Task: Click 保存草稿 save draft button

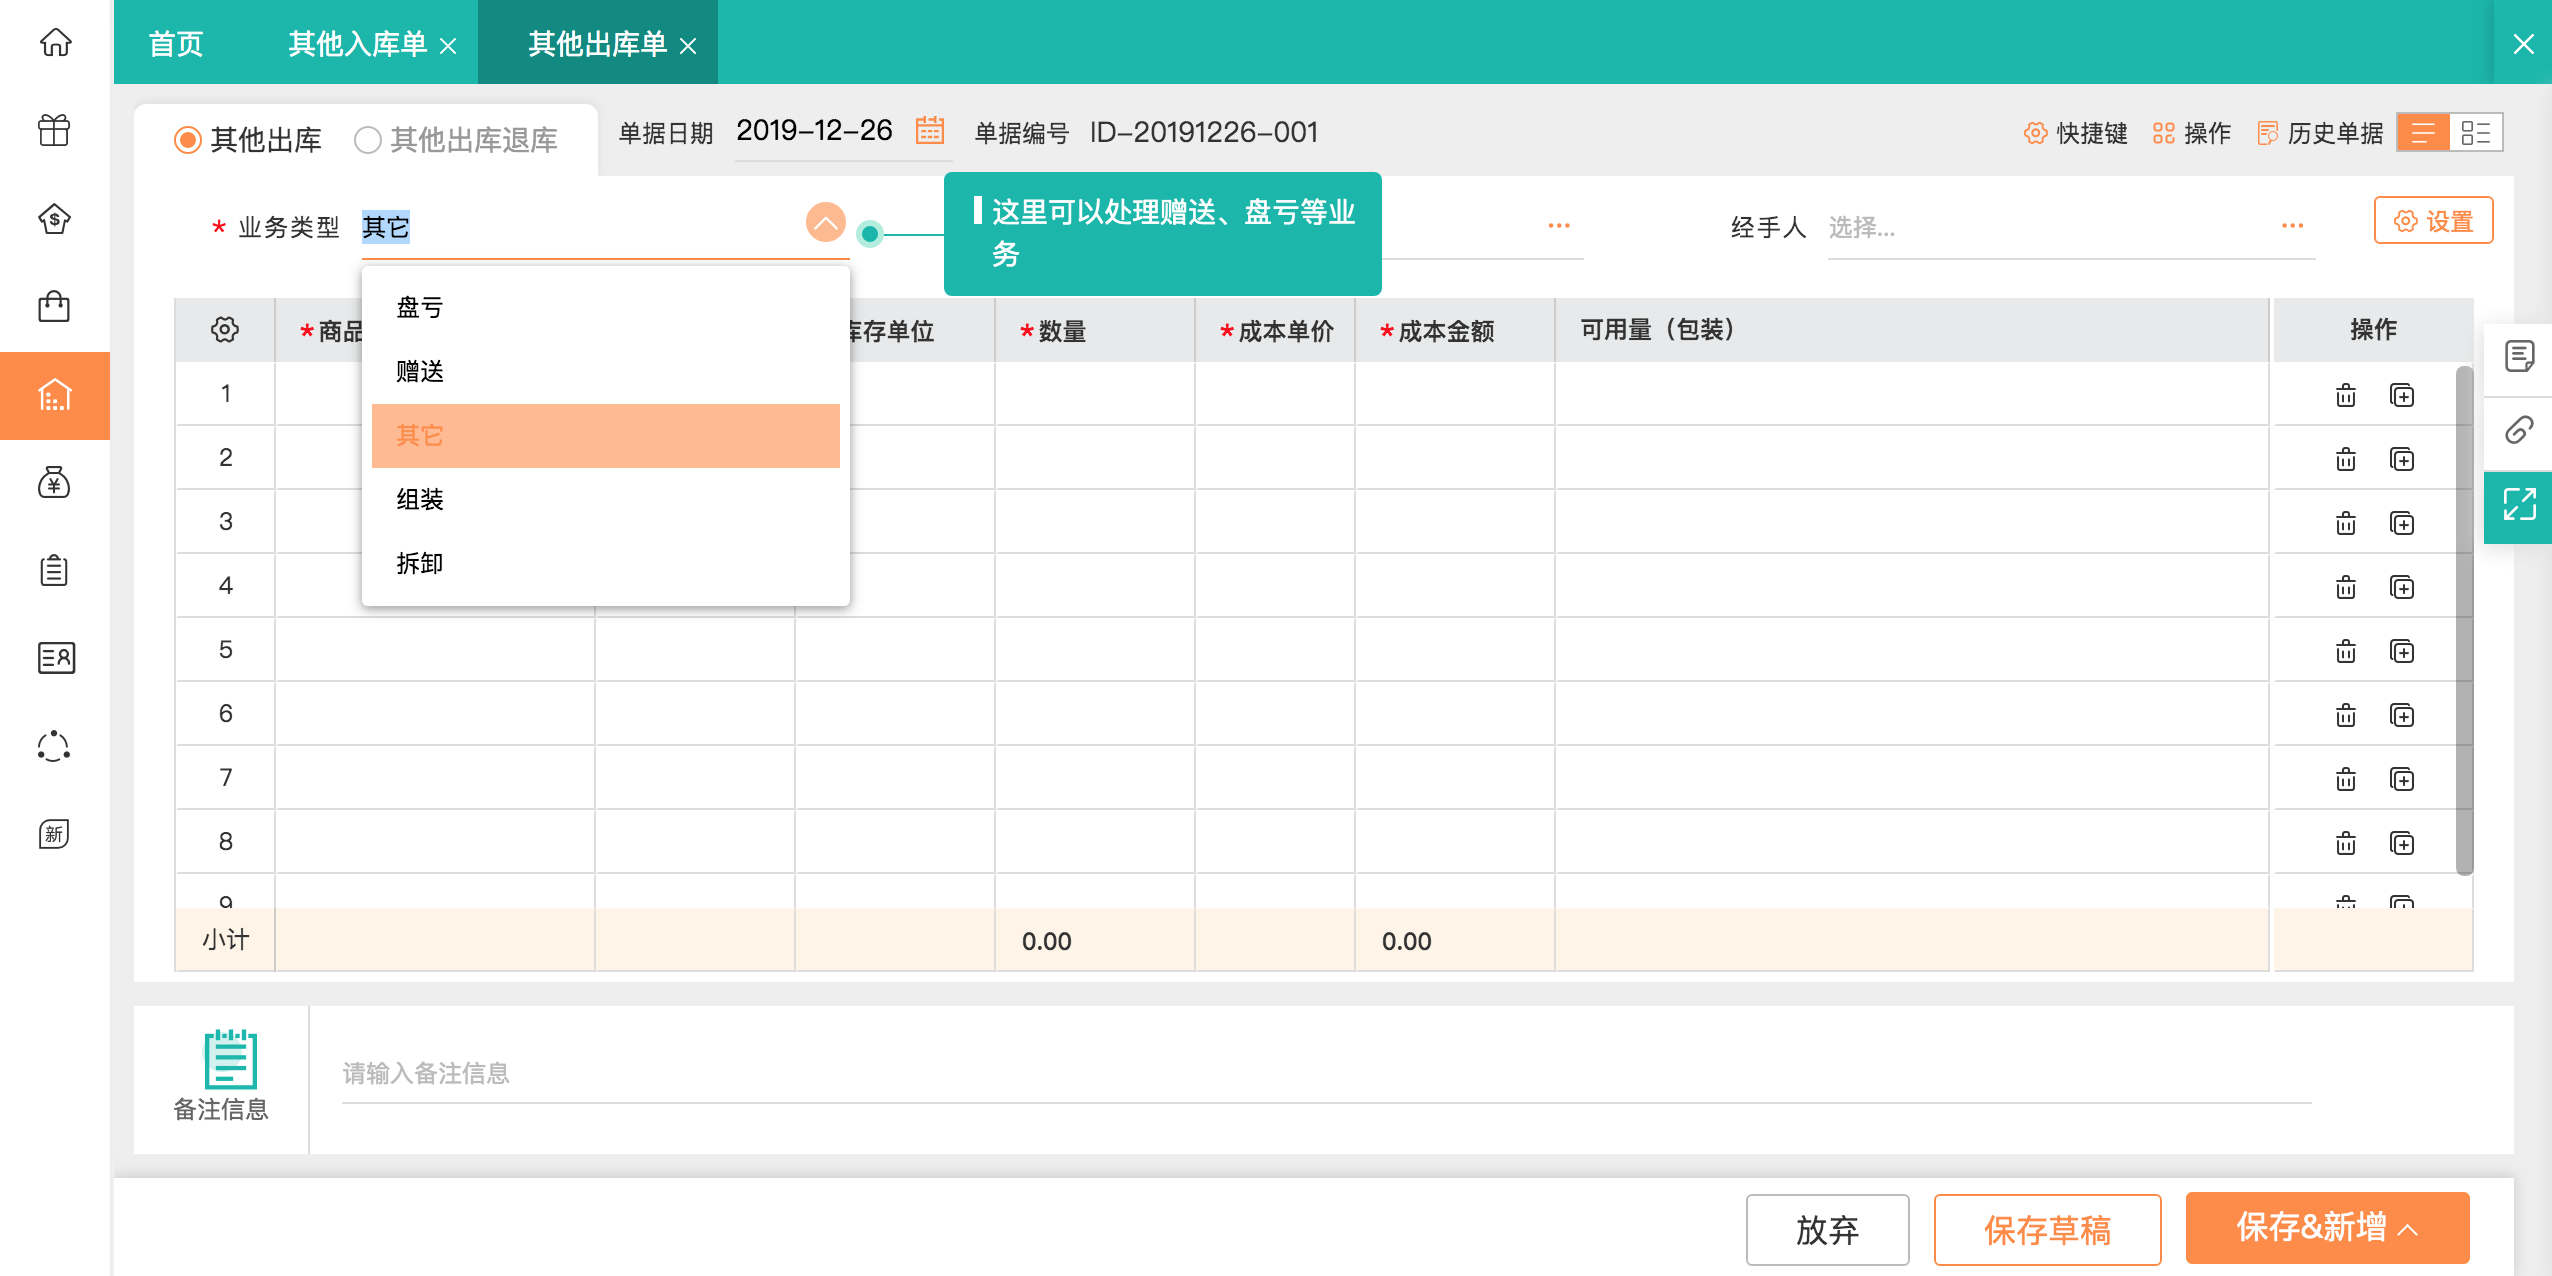Action: coord(2047,1226)
